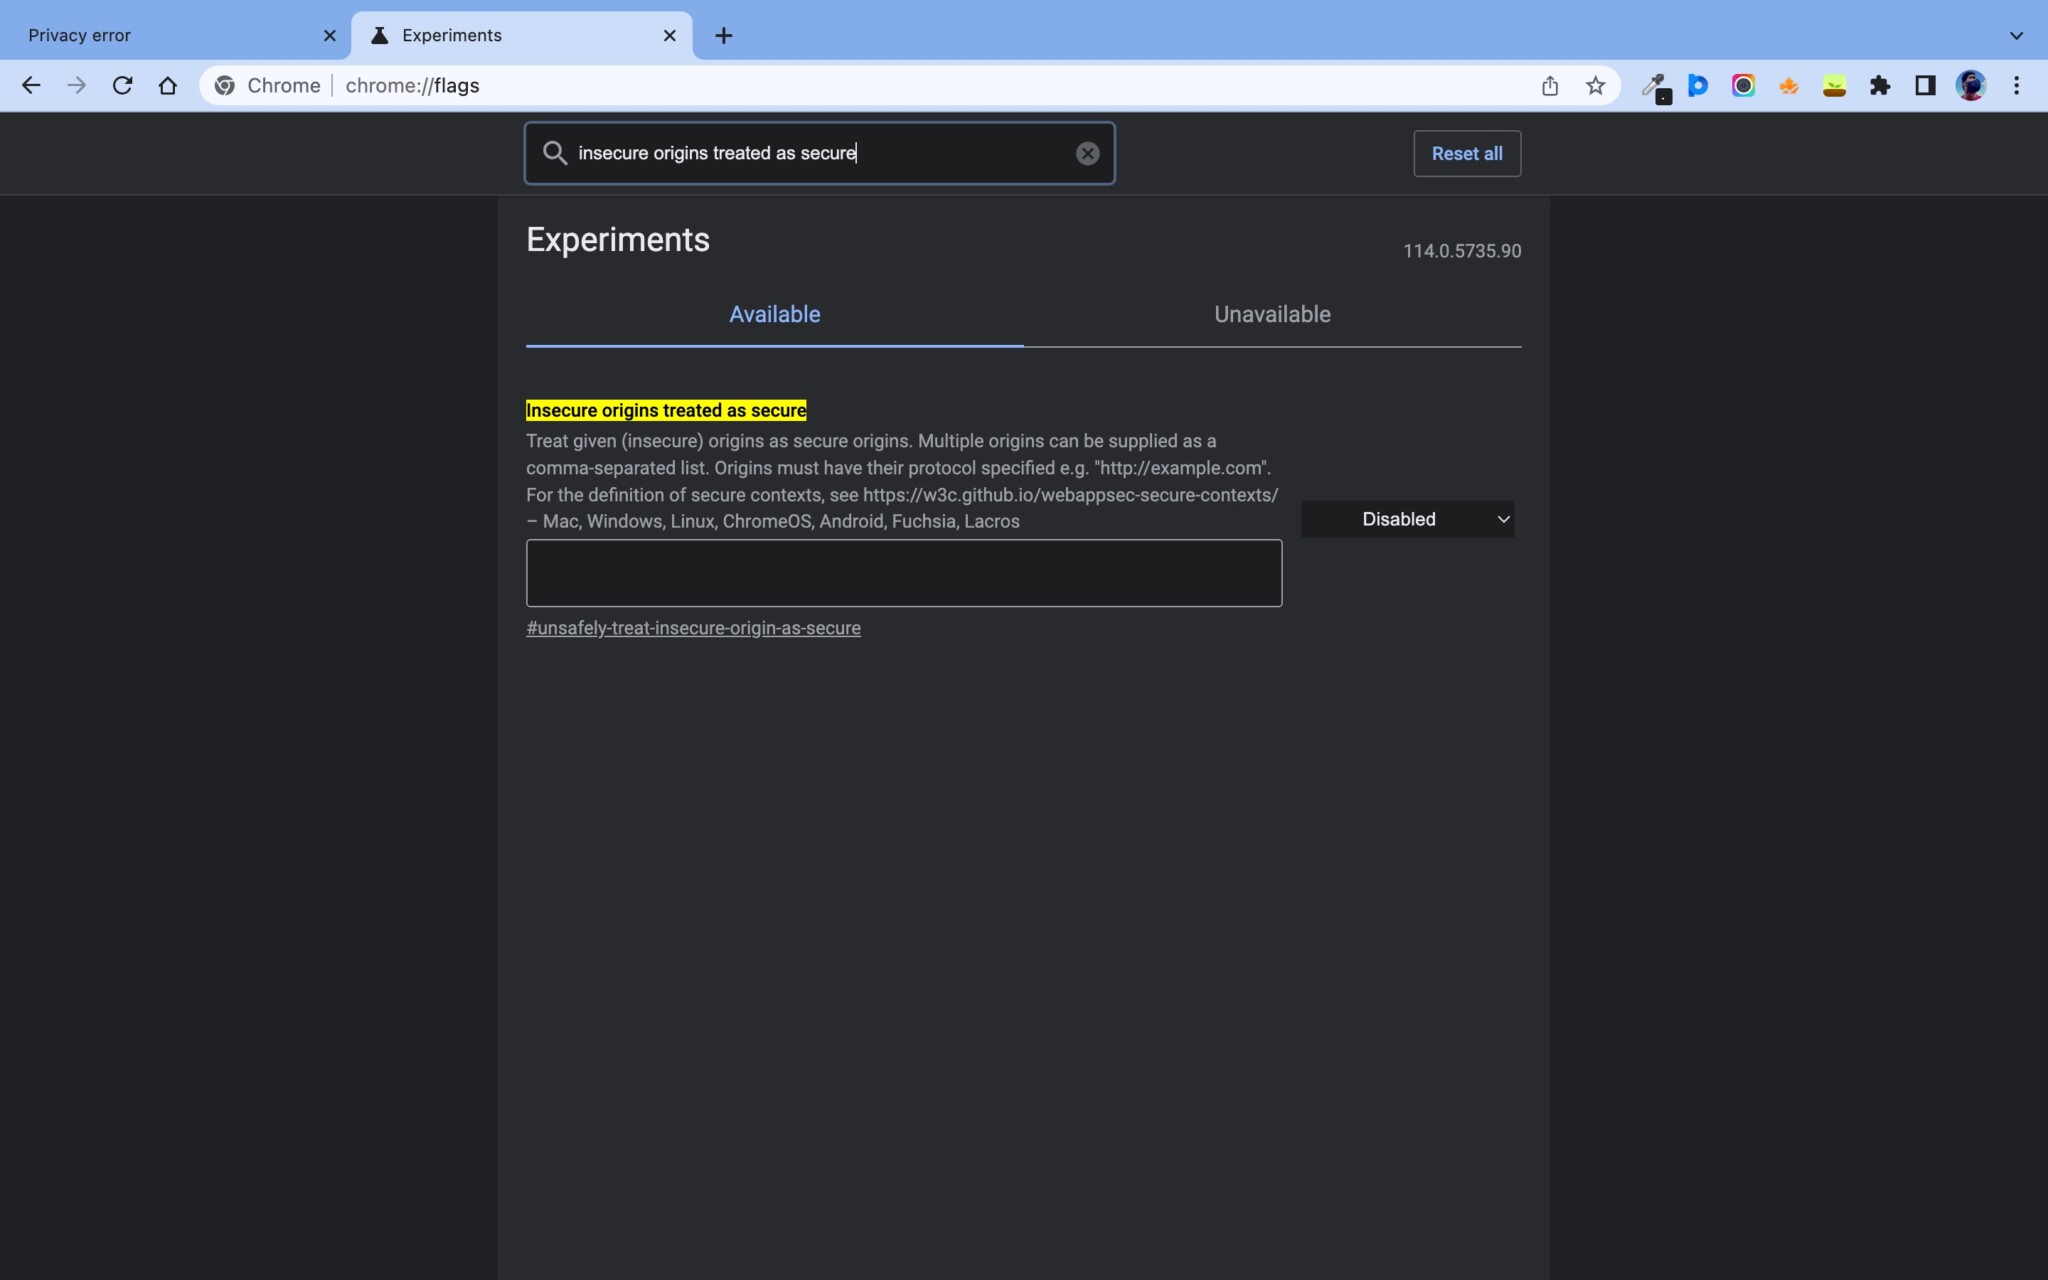
Task: Open a new tab with the plus button
Action: [723, 35]
